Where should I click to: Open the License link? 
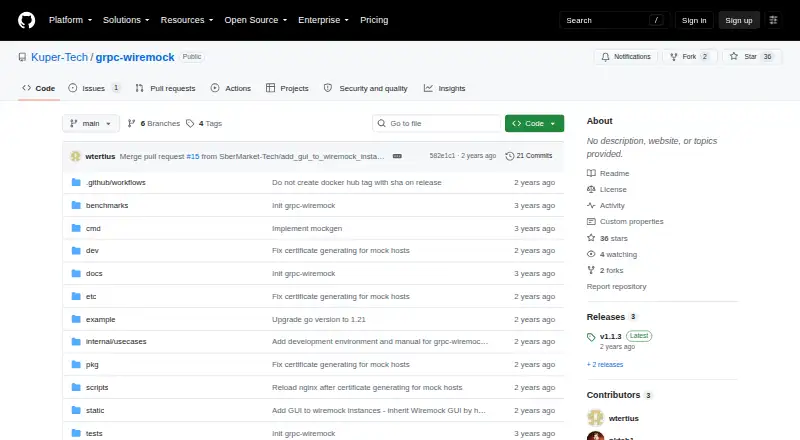[x=607, y=189]
